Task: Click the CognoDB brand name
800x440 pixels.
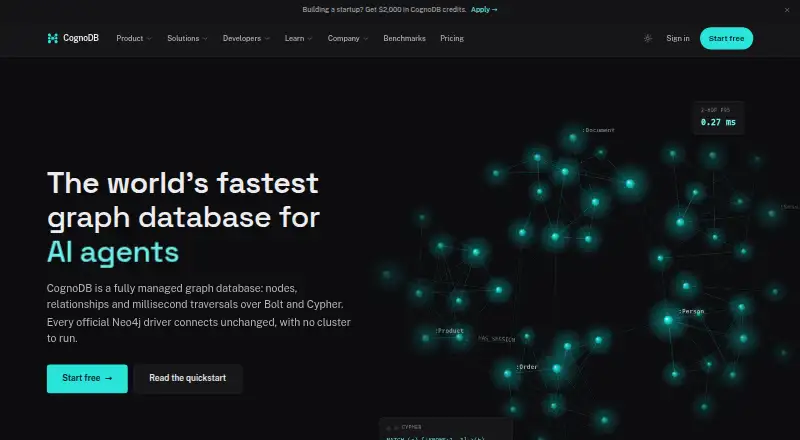Action: 81,38
